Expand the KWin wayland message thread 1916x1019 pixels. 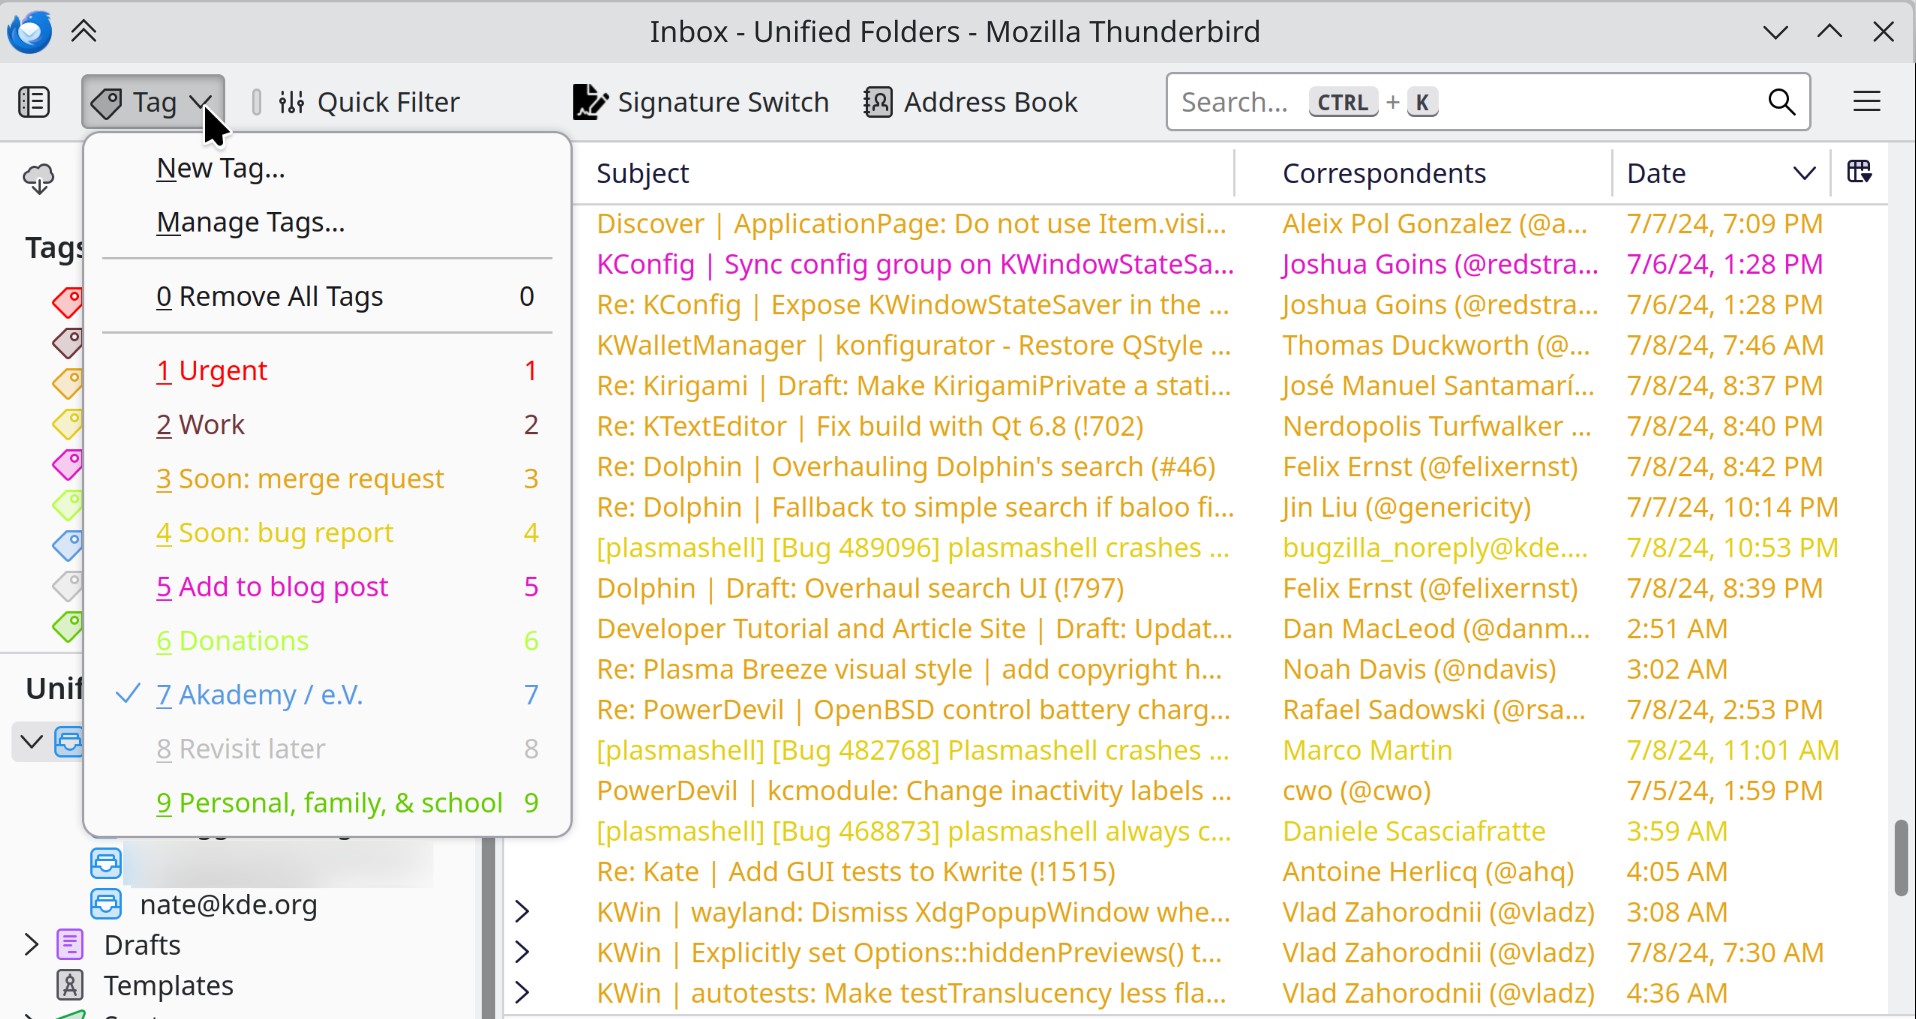pyautogui.click(x=522, y=912)
